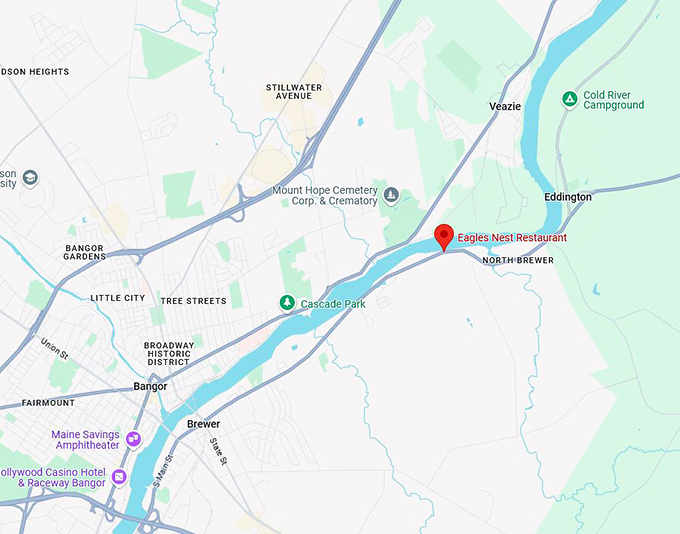Click the Mount Hope Cemetery marker icon
The width and height of the screenshot is (680, 534).
click(x=391, y=195)
